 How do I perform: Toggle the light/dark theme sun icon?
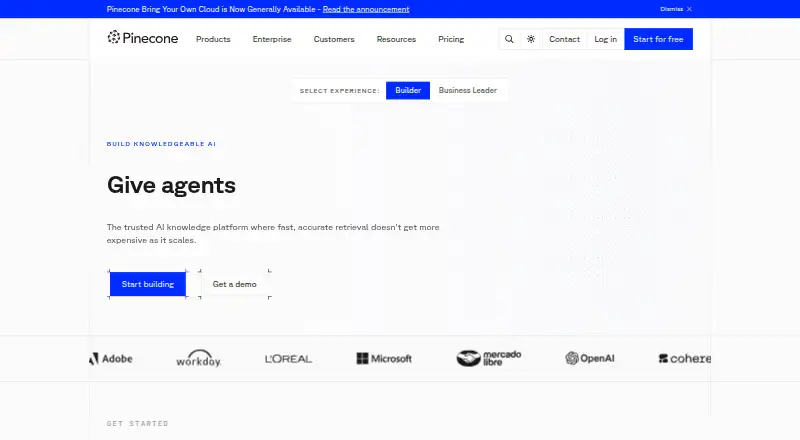tap(531, 39)
